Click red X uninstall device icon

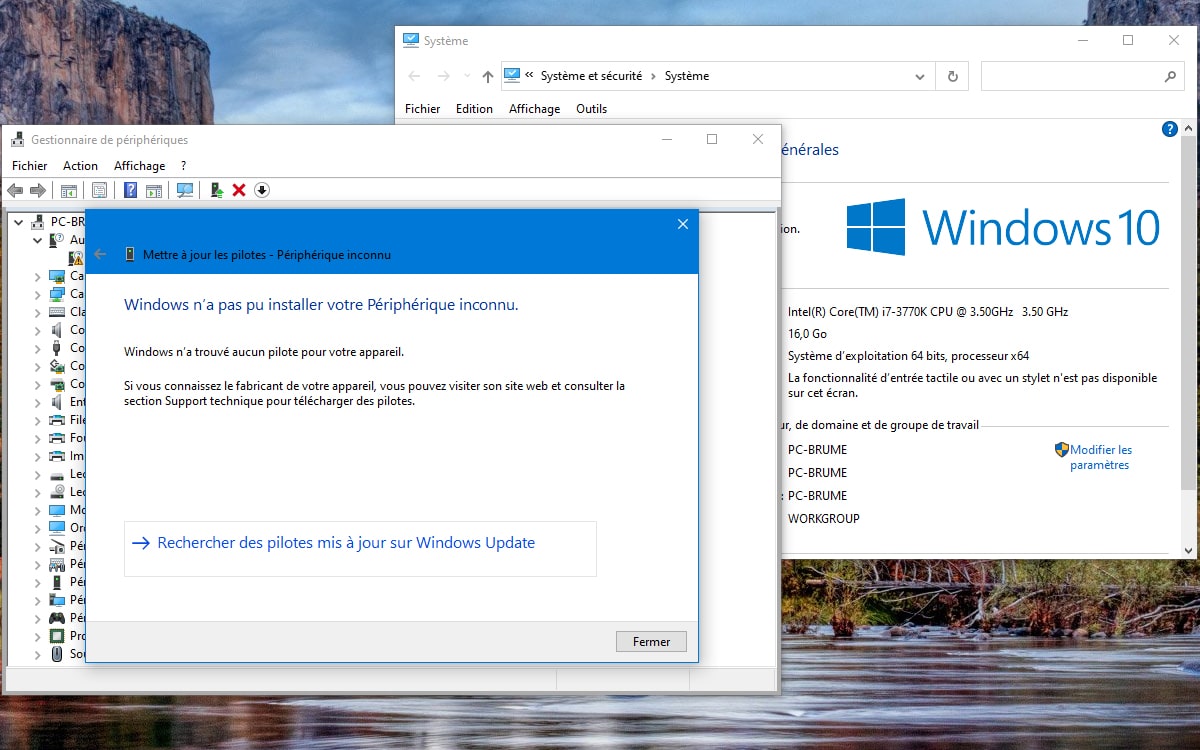pos(239,190)
